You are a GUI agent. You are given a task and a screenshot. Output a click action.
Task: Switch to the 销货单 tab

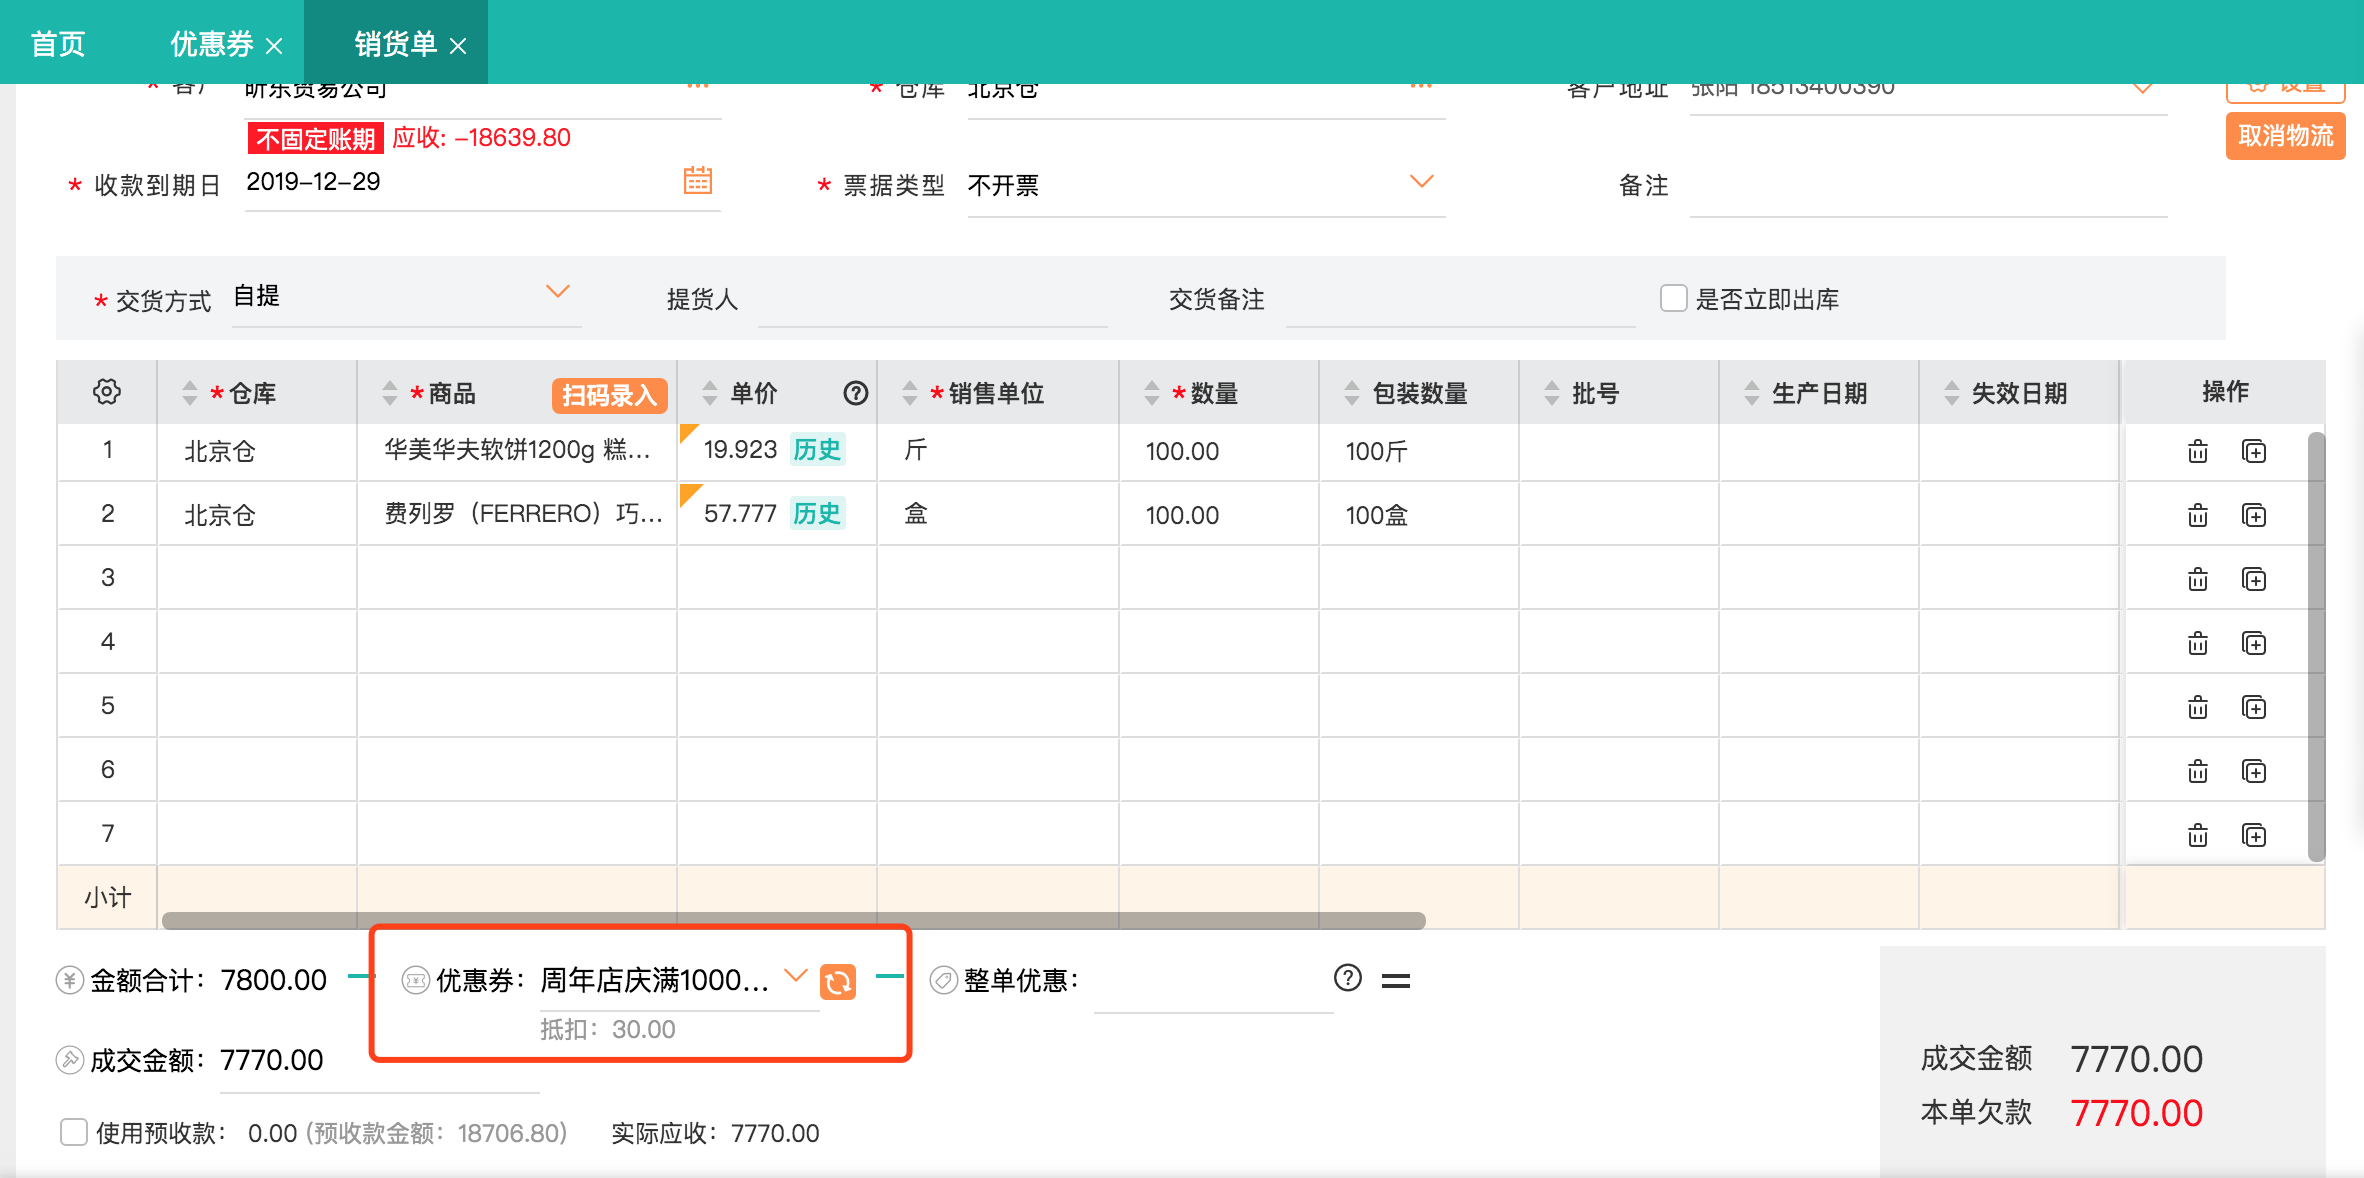400,41
